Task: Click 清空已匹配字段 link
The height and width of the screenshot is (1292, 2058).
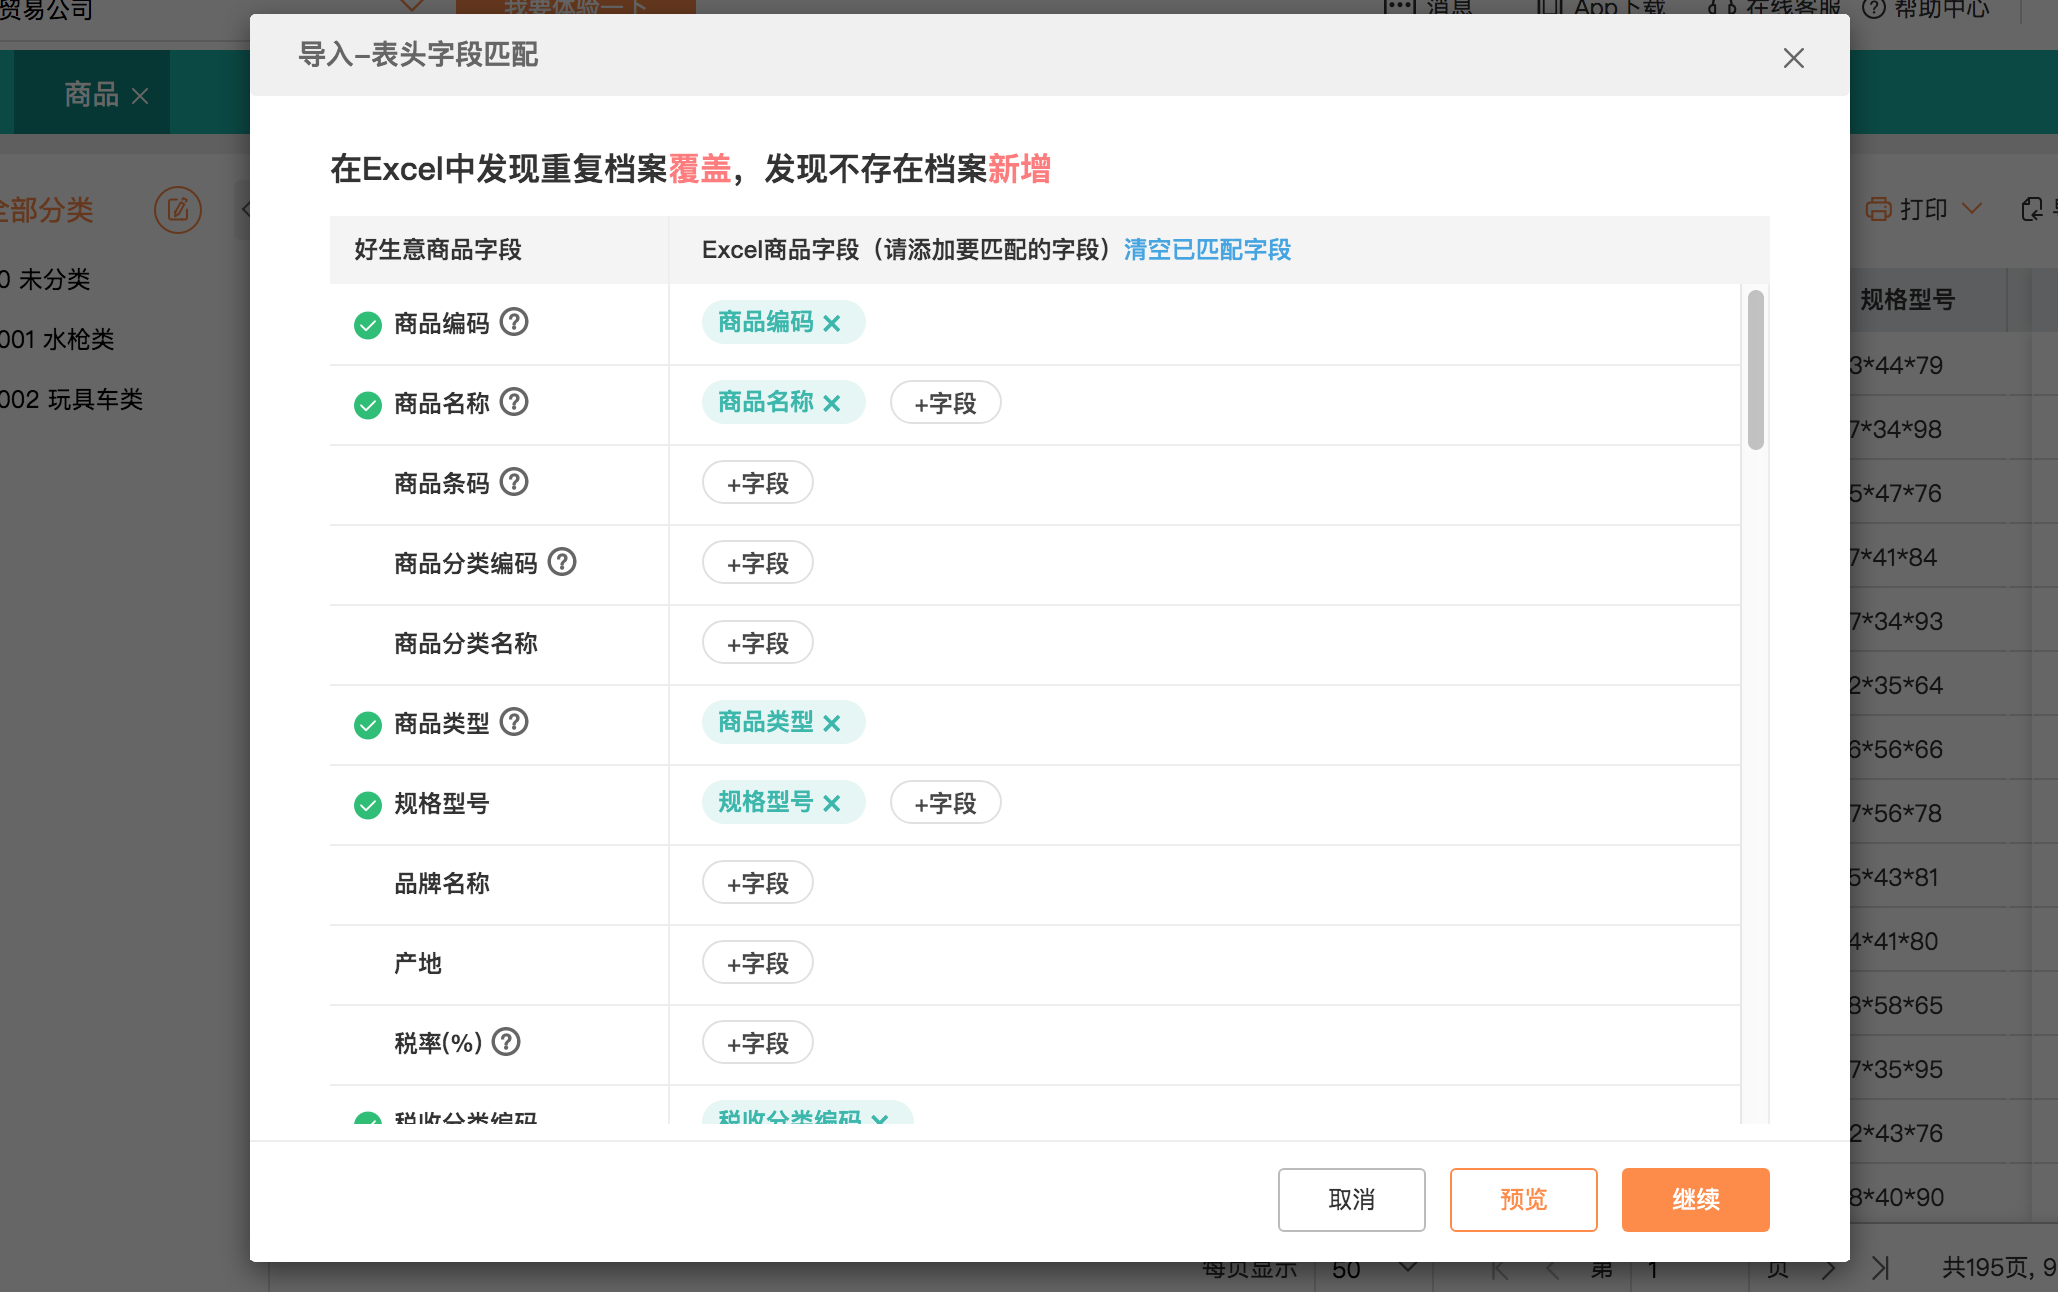Action: click(1205, 250)
